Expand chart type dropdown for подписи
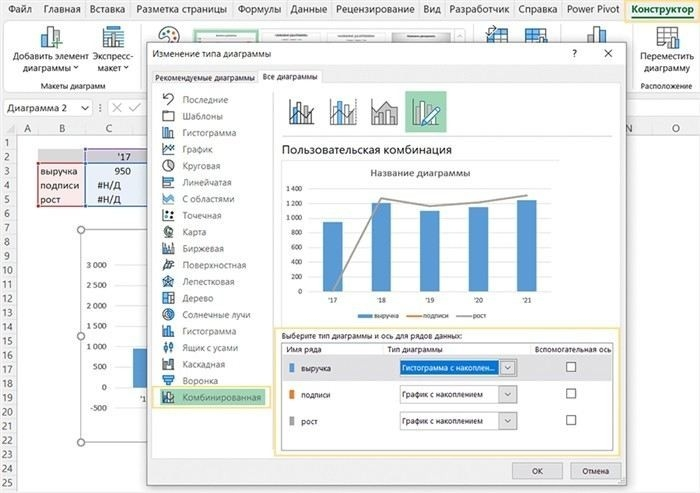The height and width of the screenshot is (493, 700). 508,394
